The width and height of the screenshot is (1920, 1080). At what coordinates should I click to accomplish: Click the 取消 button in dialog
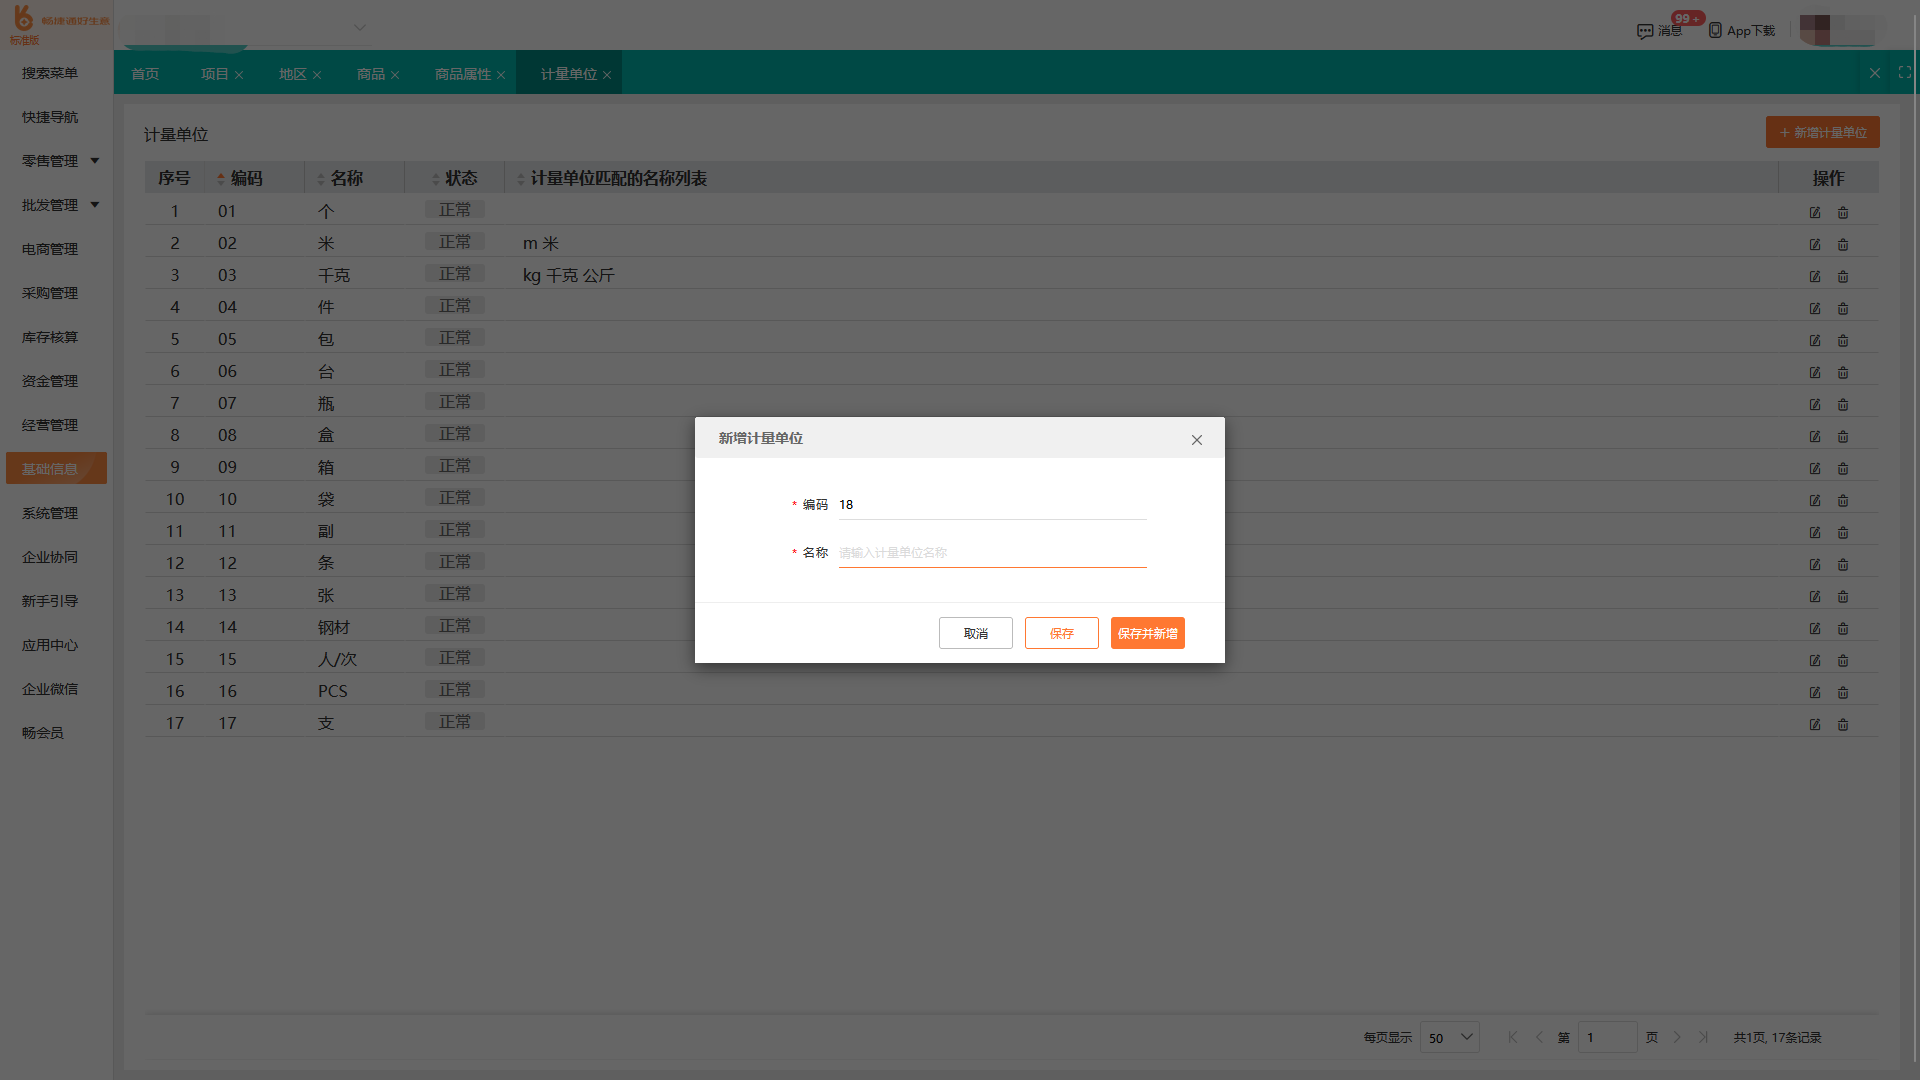976,633
